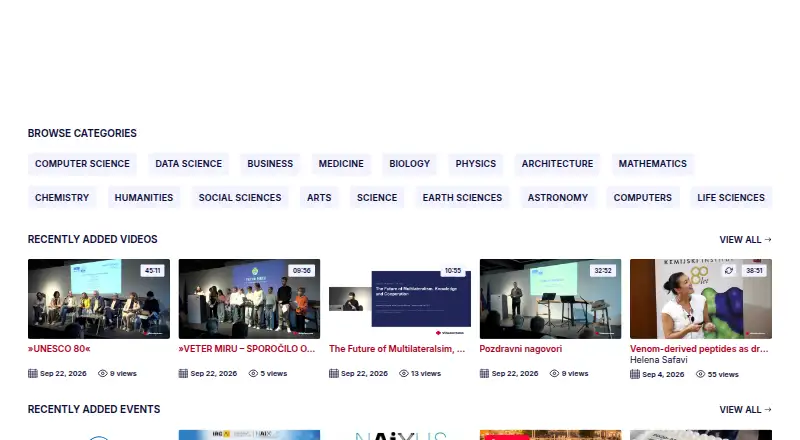Click the 10:55 duration badge
This screenshot has width=800, height=440.
[453, 271]
